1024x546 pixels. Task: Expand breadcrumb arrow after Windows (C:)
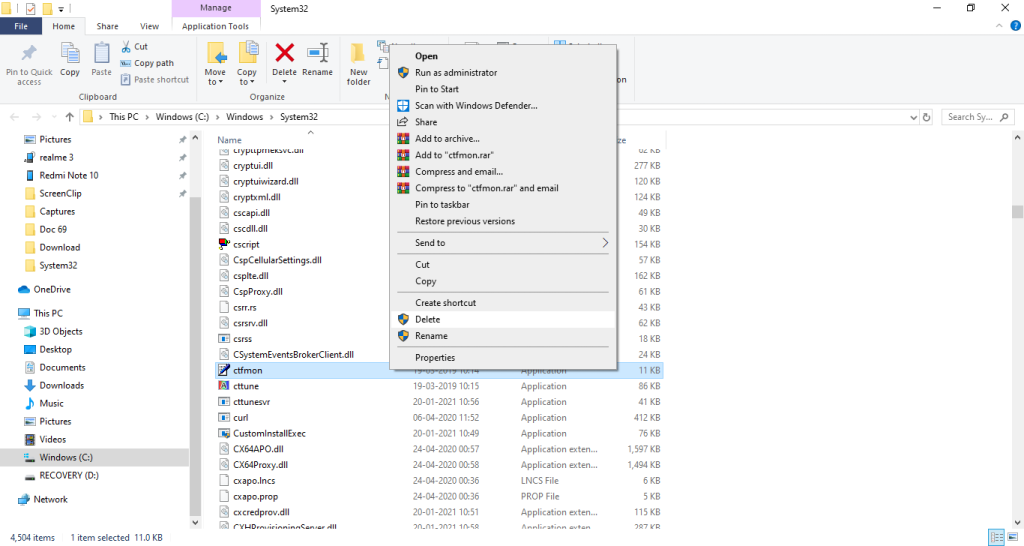(217, 117)
